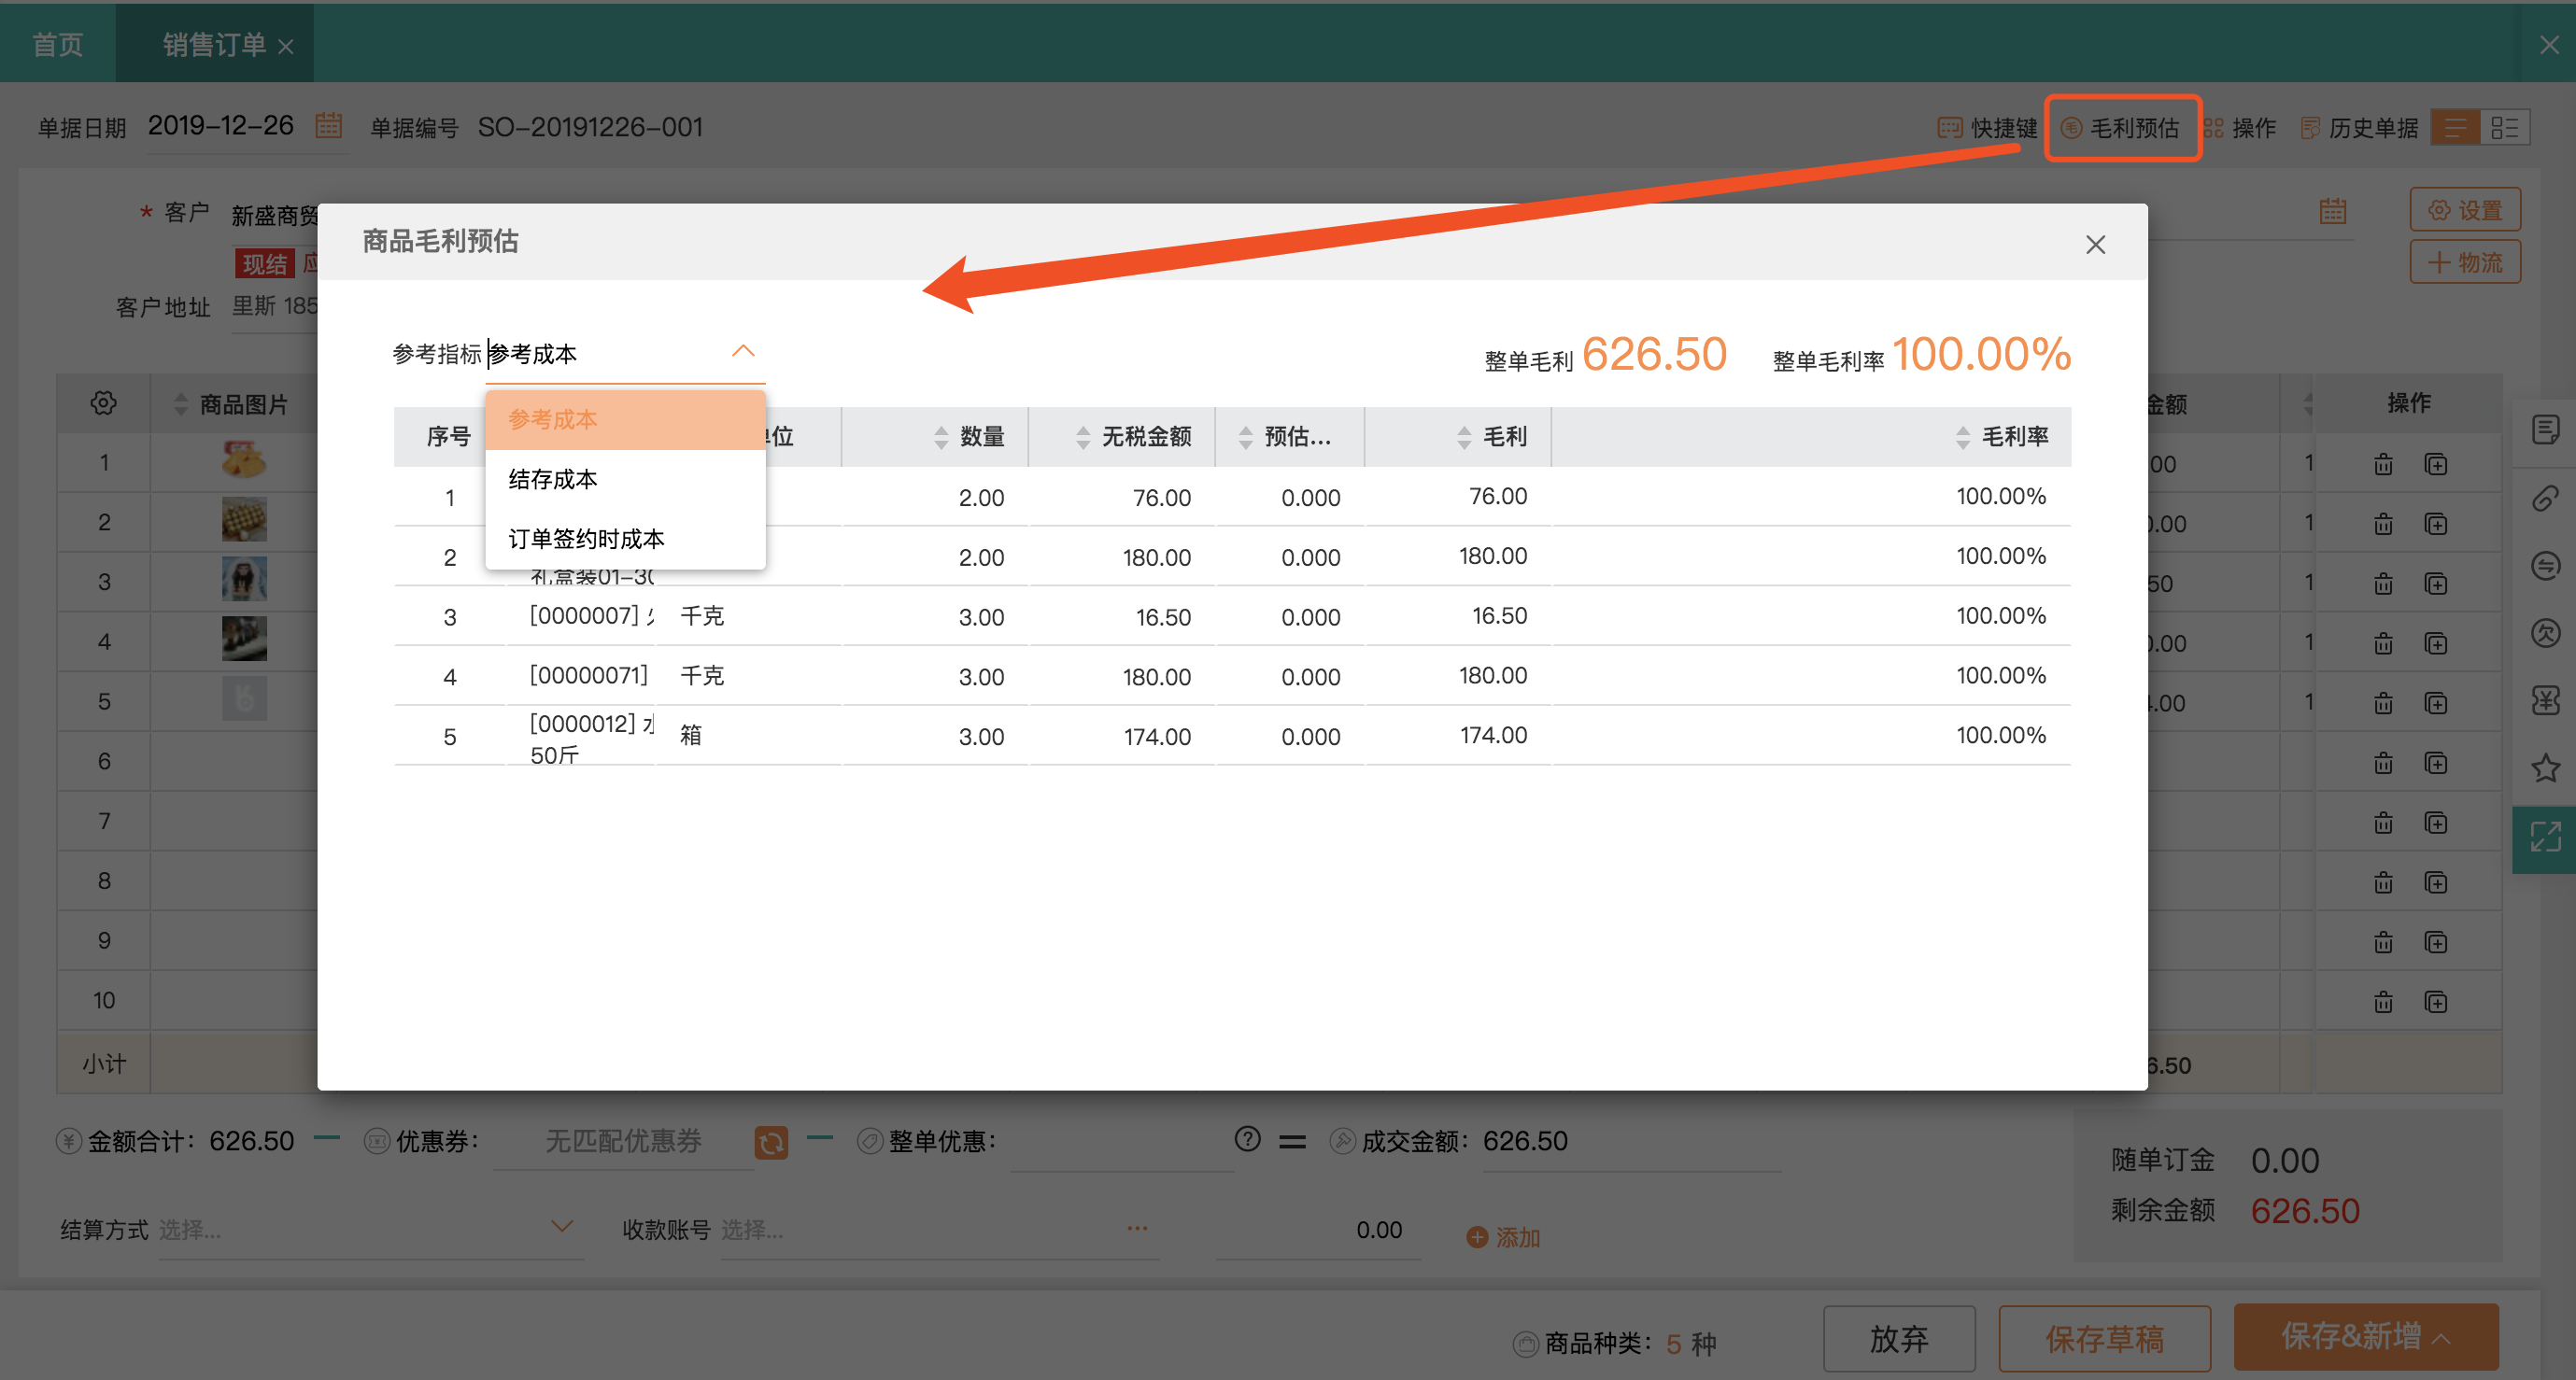Click the 快捷键 icon in toolbar

coord(1947,128)
